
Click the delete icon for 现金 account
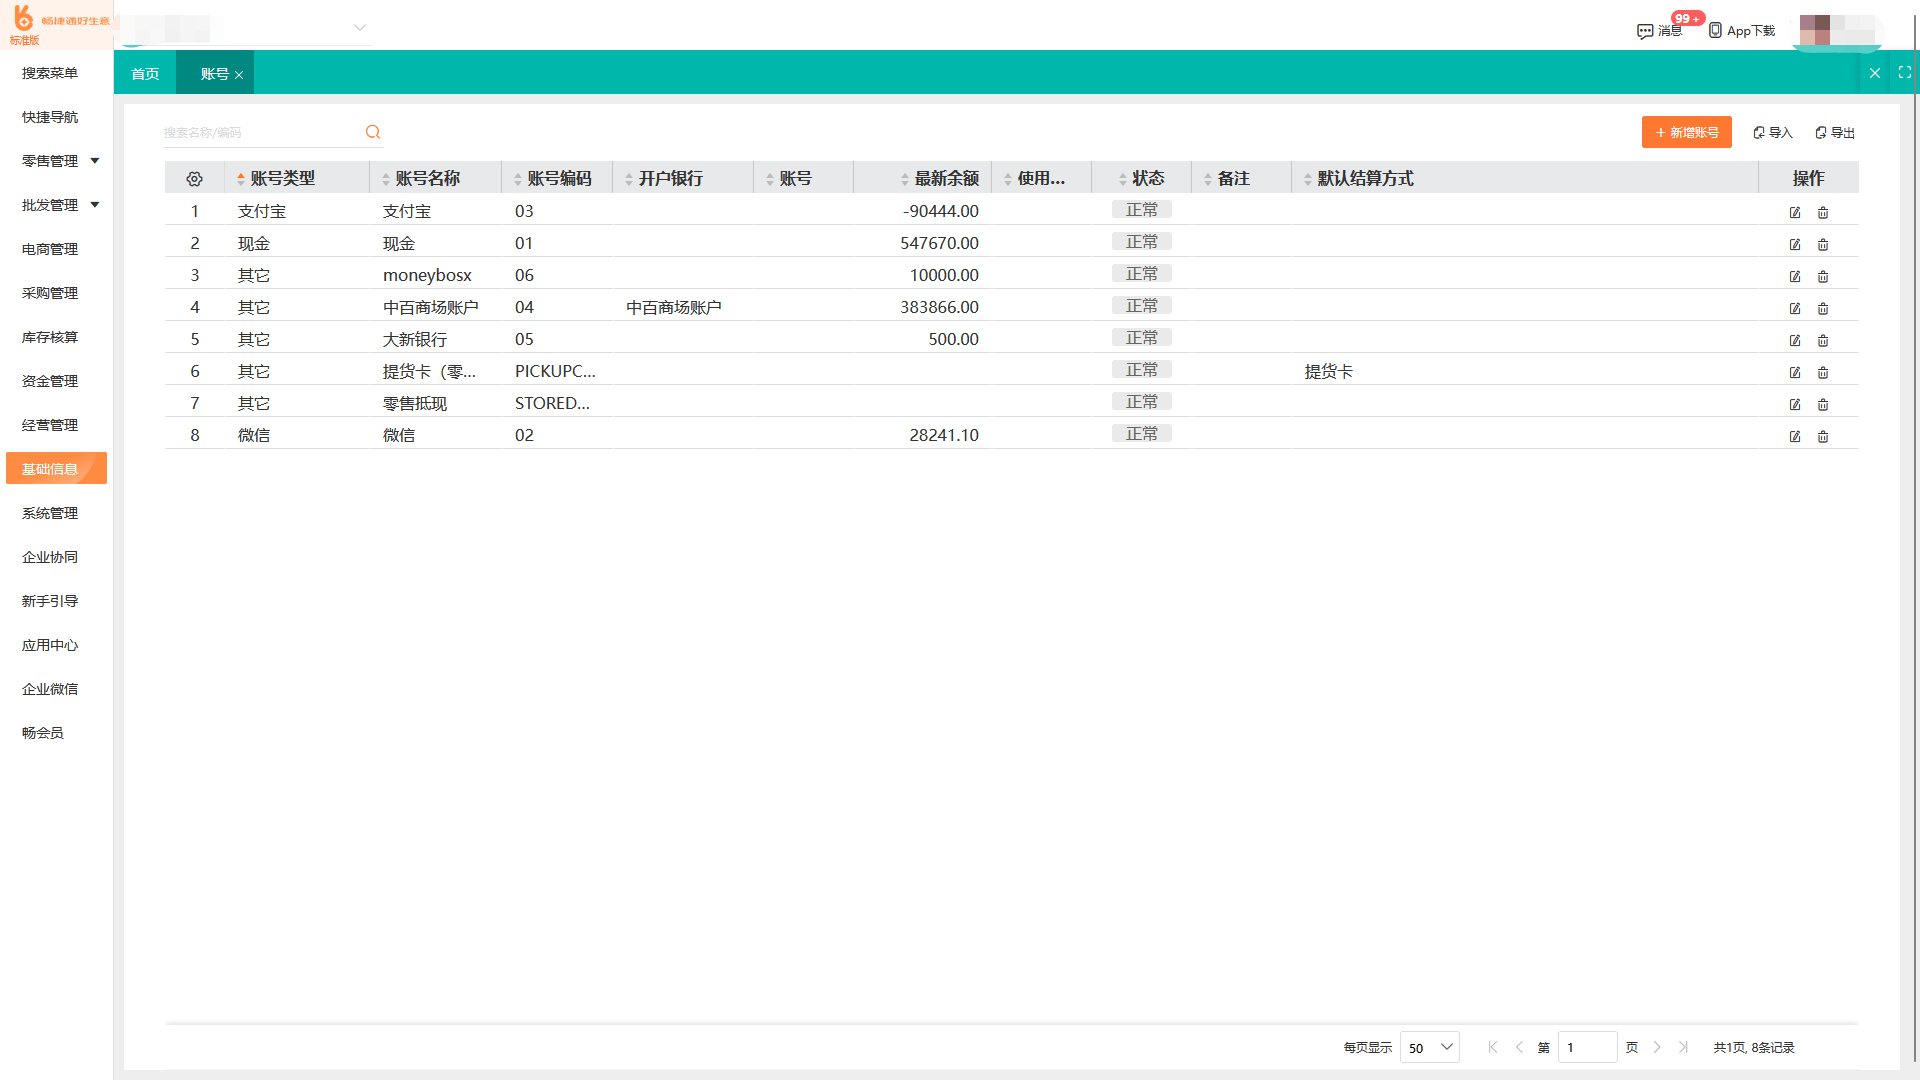(1822, 243)
